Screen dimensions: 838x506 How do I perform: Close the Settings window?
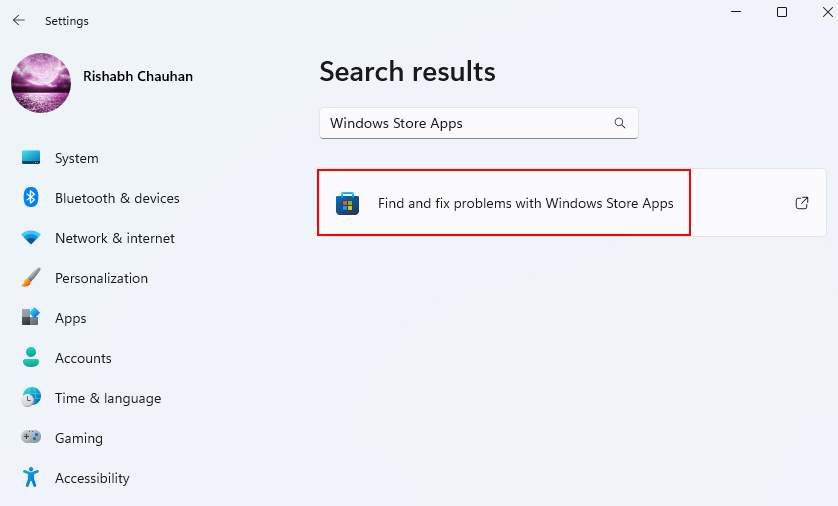[x=827, y=12]
